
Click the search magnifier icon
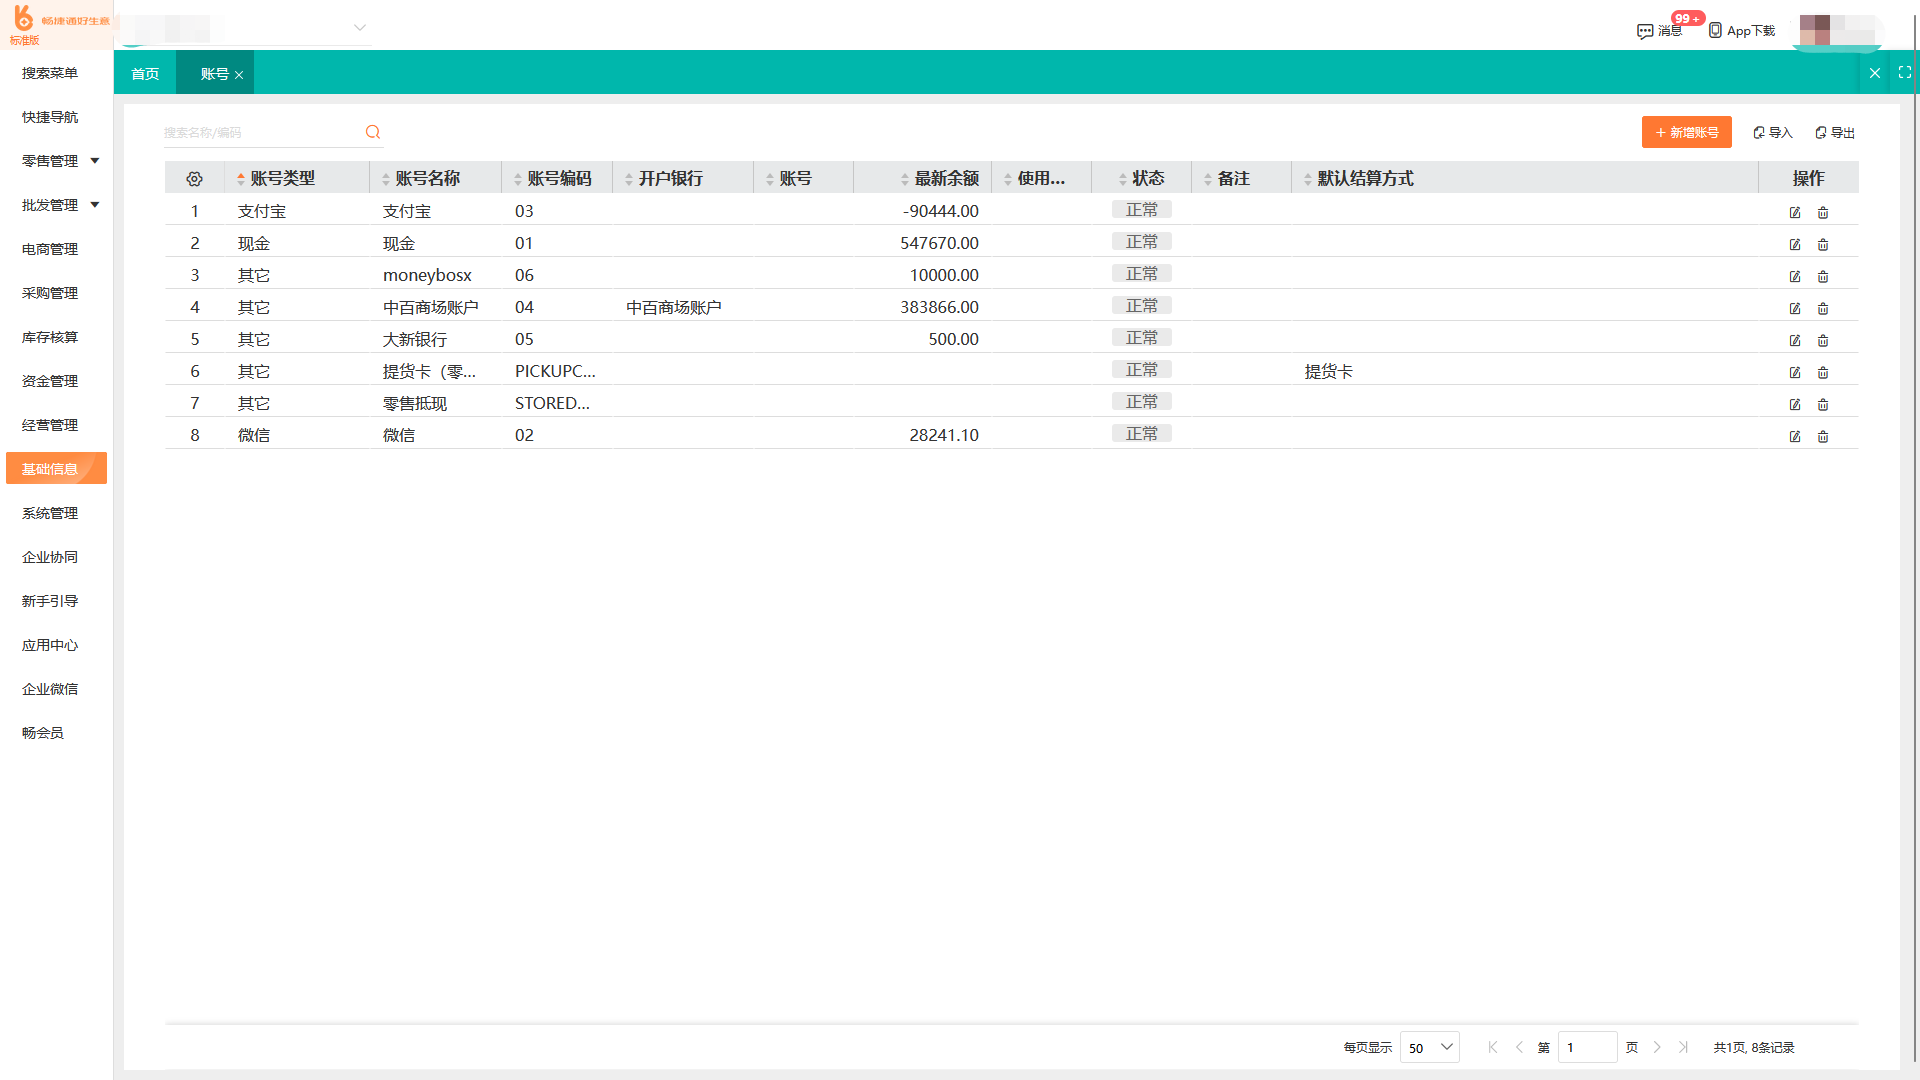click(x=373, y=132)
